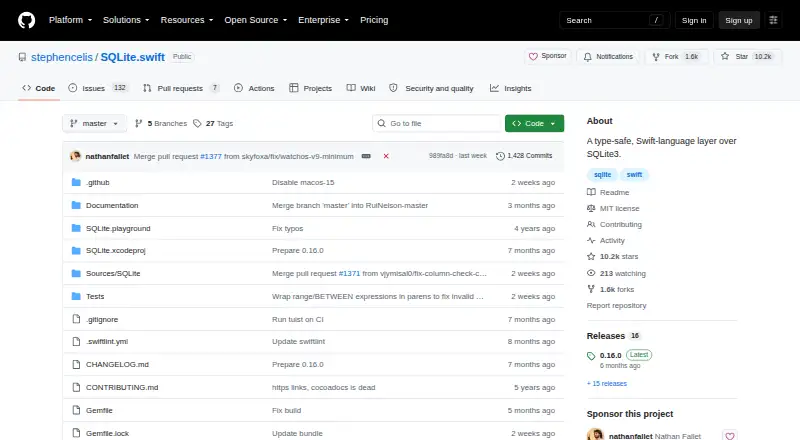The height and width of the screenshot is (440, 800).
Task: Expand the Resources menu
Action: 187,20
